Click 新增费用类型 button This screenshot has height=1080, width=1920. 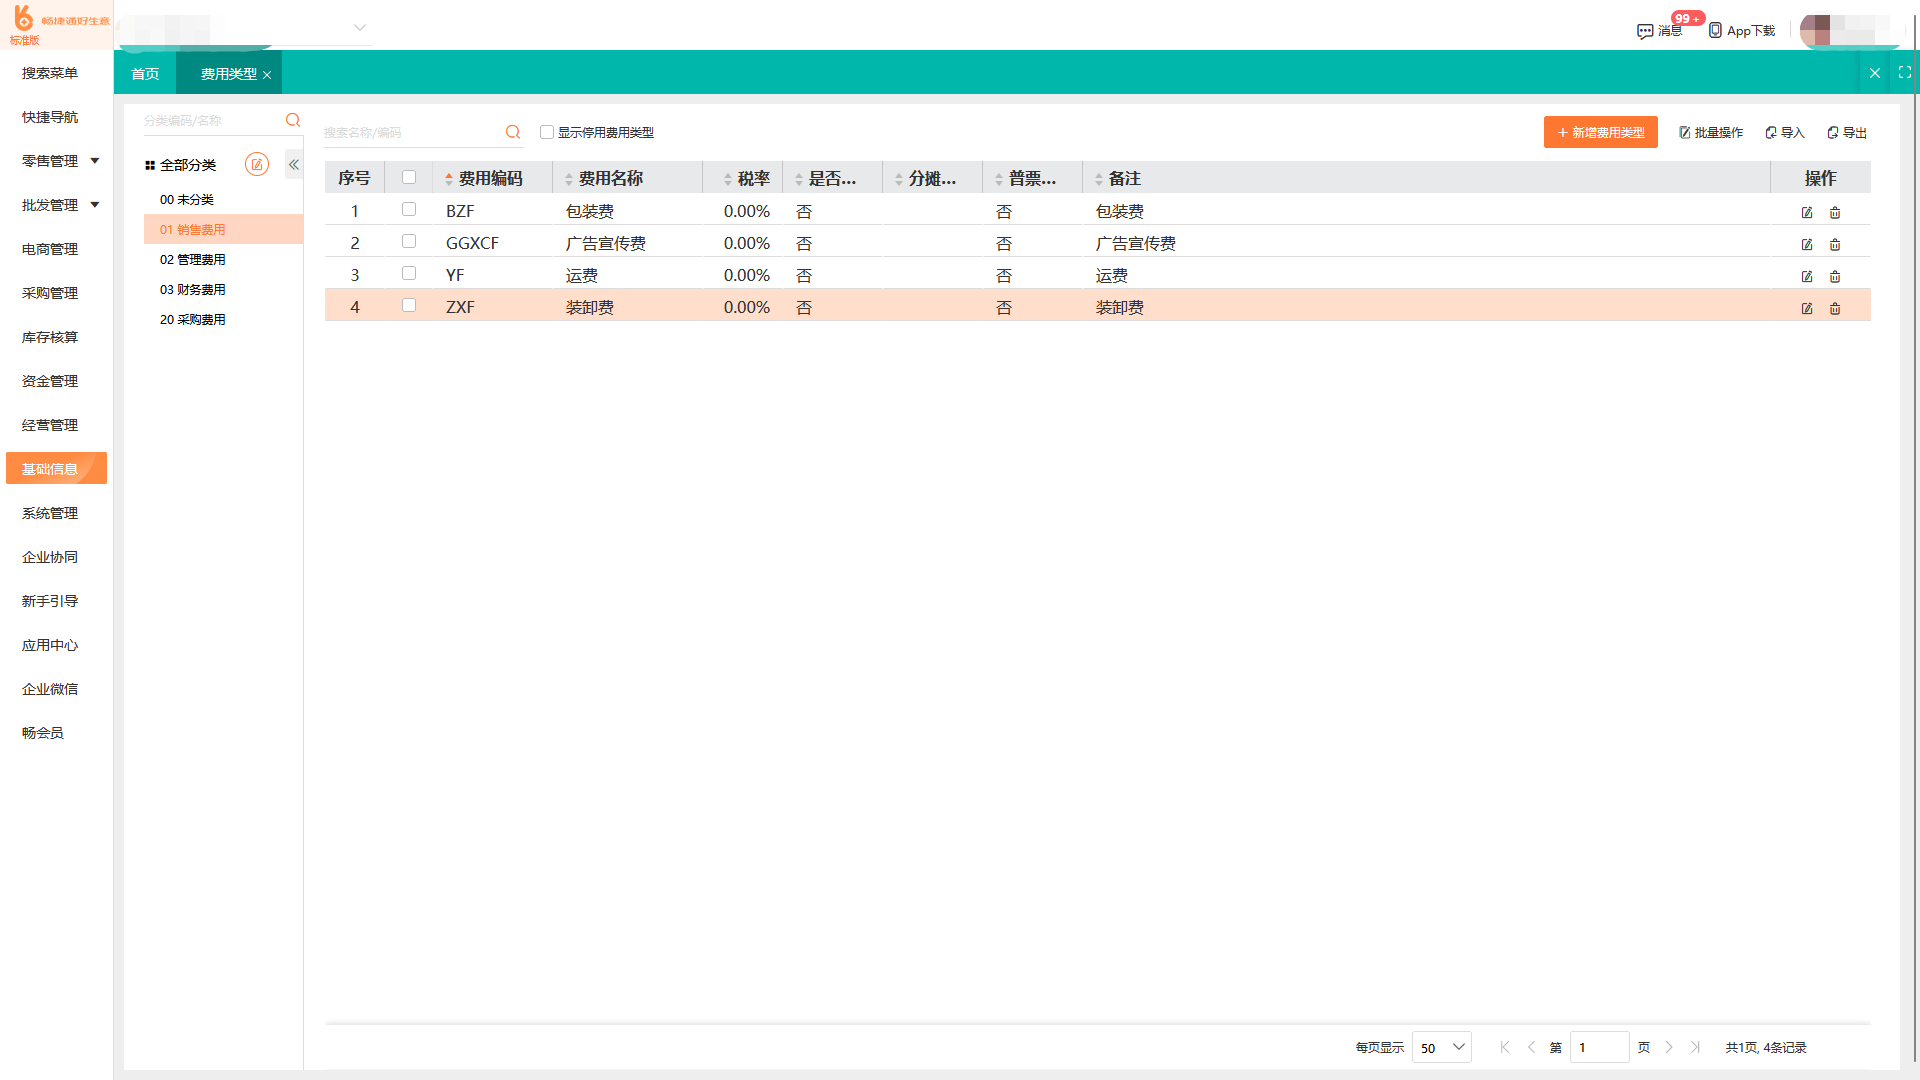coord(1601,131)
